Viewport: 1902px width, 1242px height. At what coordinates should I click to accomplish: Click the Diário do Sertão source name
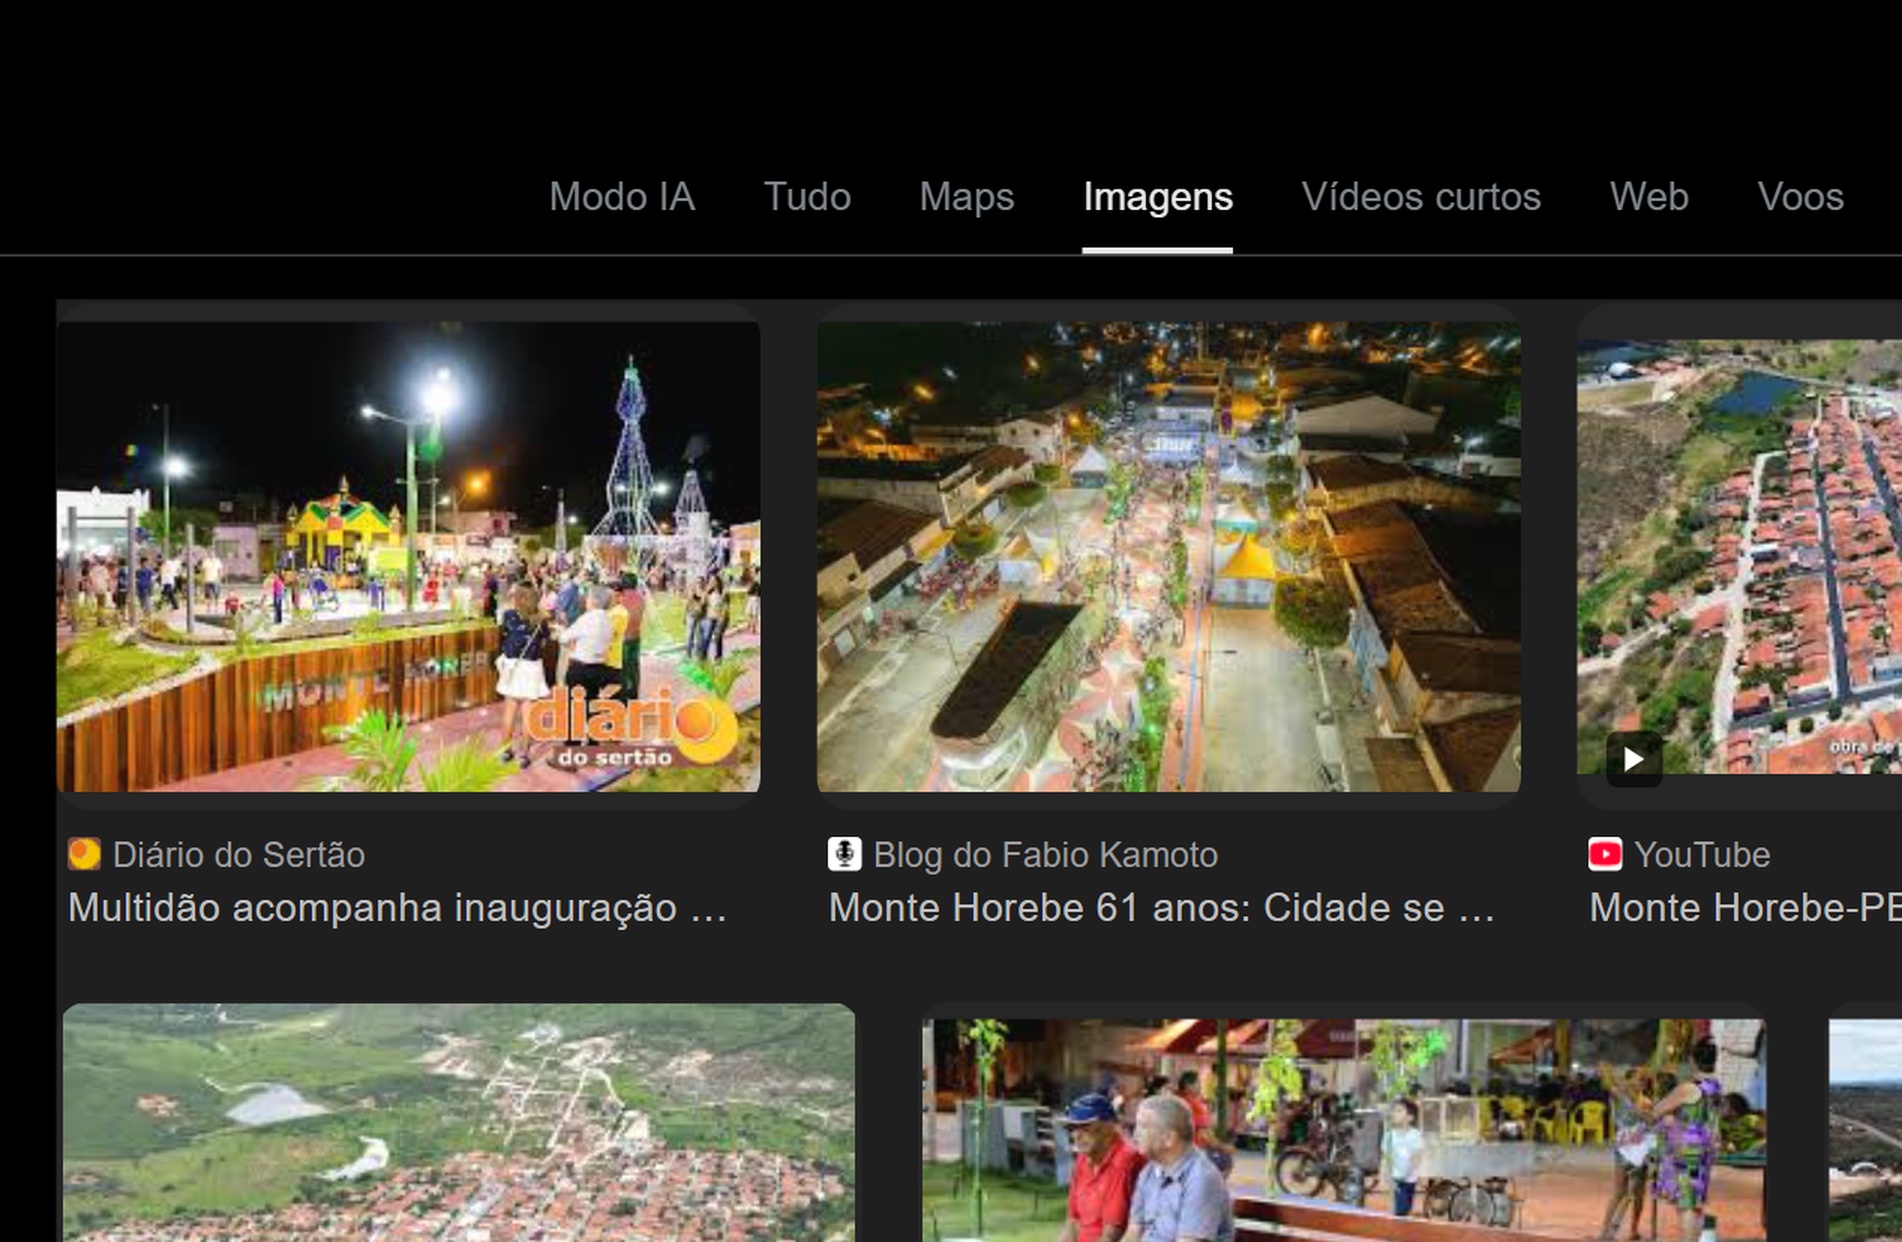(238, 855)
